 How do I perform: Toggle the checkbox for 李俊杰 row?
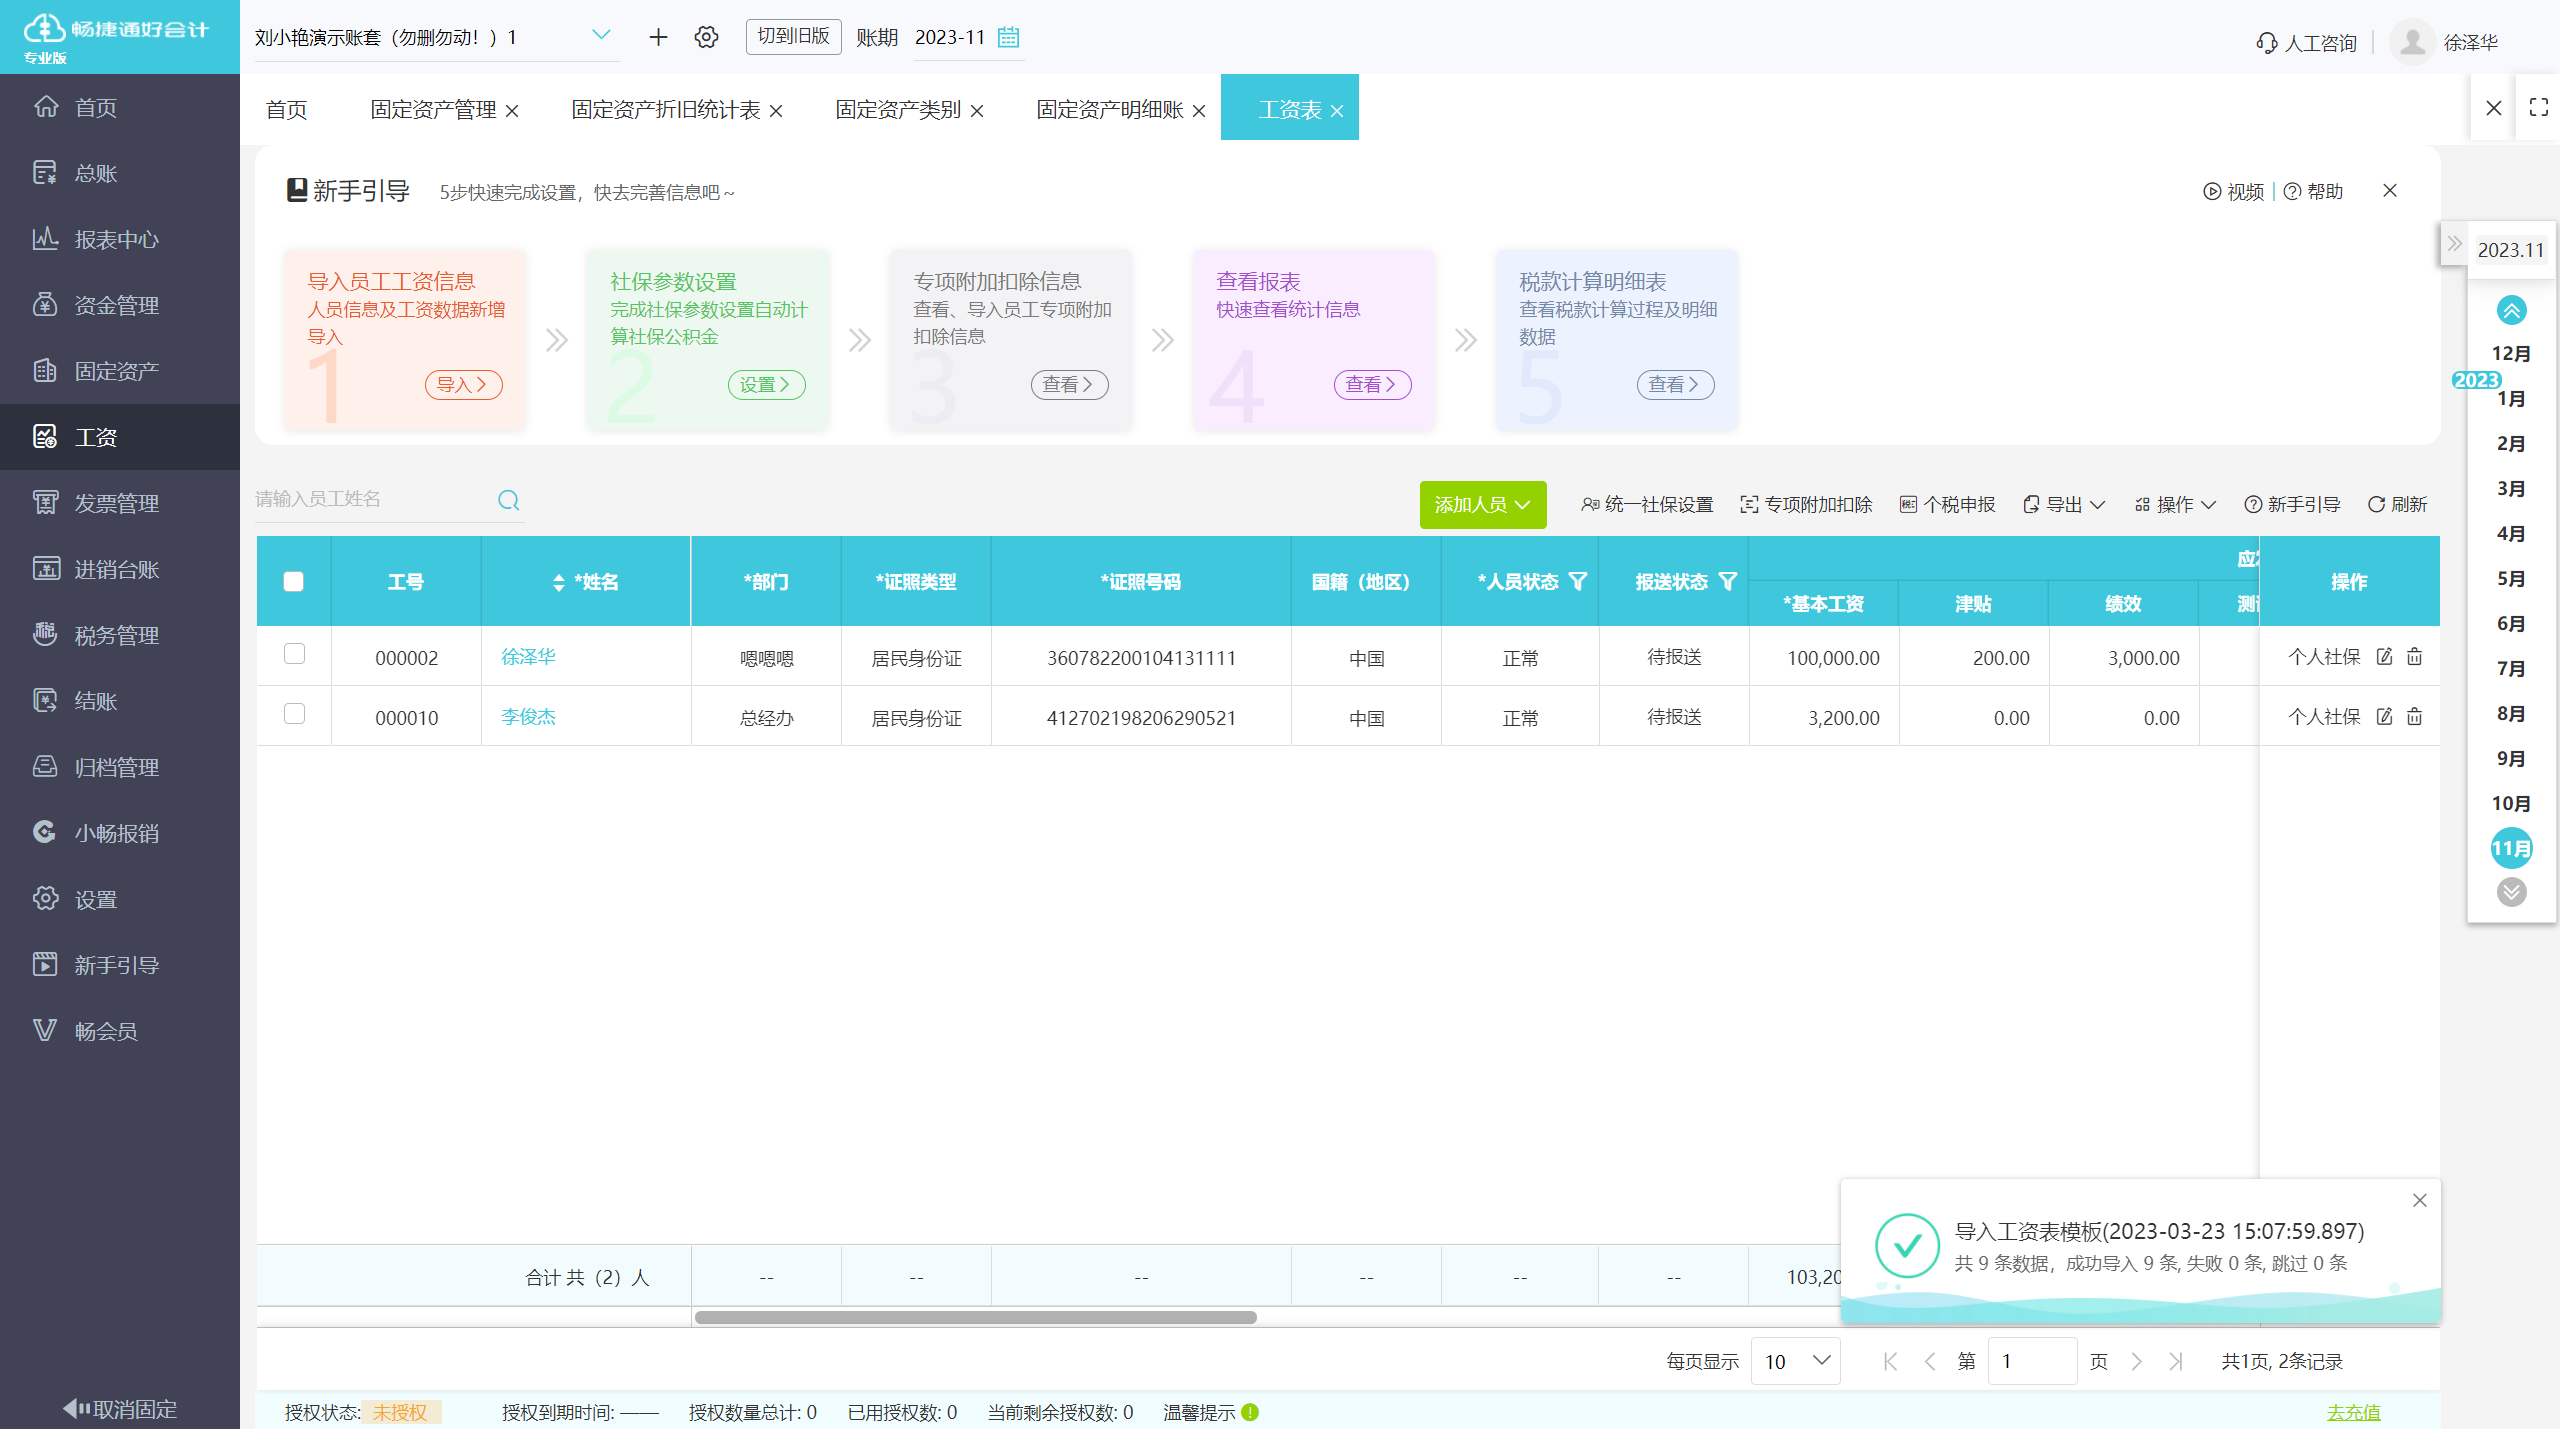click(295, 714)
